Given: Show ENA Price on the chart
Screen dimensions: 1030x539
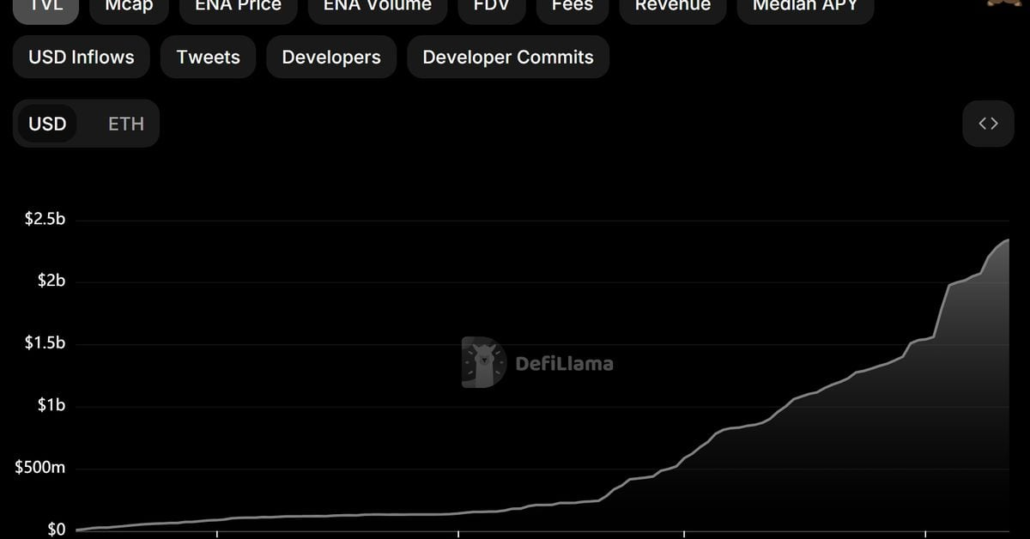Looking at the screenshot, I should click(238, 7).
